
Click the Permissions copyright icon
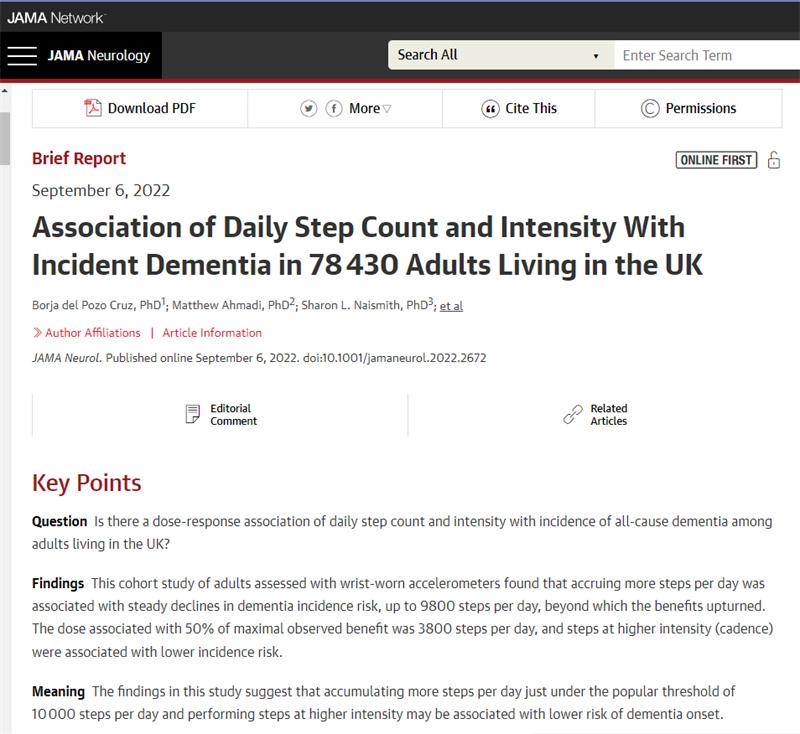650,109
